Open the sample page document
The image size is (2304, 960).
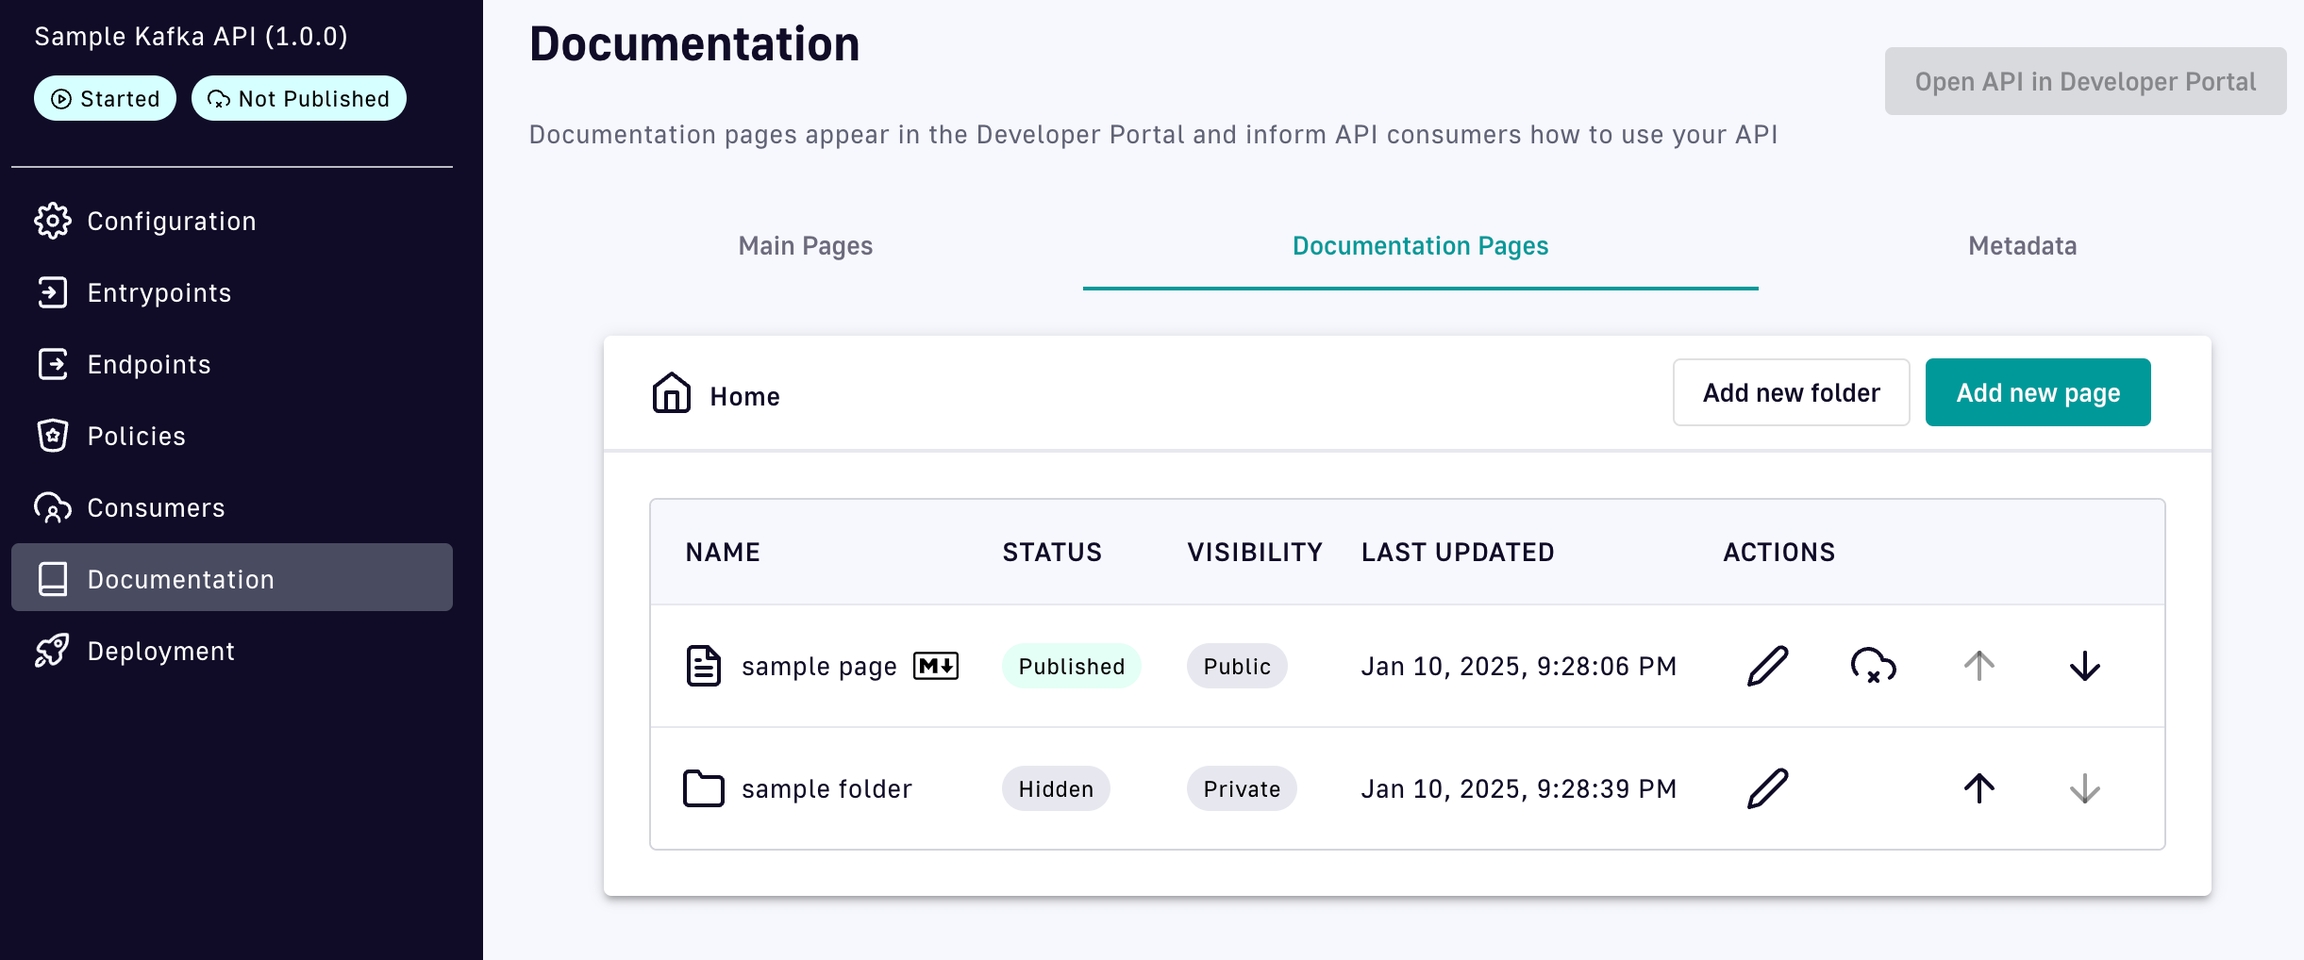pos(818,667)
